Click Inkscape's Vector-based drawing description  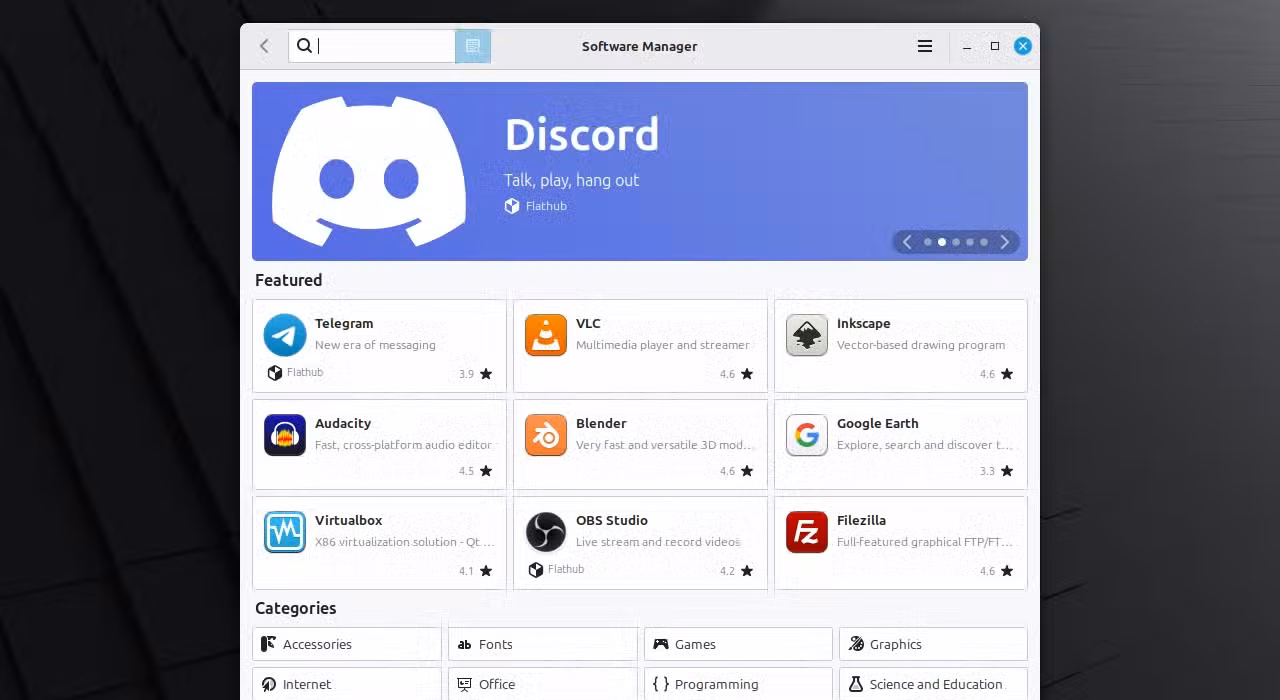[x=921, y=345]
